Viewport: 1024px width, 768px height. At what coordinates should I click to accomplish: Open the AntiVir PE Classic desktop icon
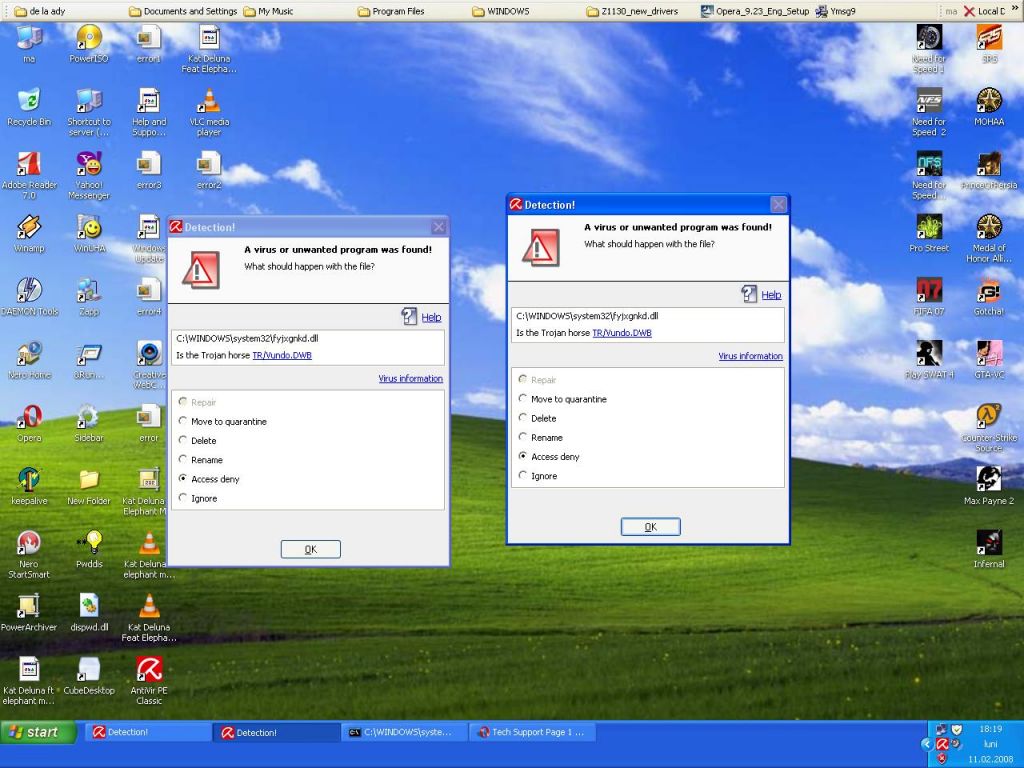pos(149,669)
